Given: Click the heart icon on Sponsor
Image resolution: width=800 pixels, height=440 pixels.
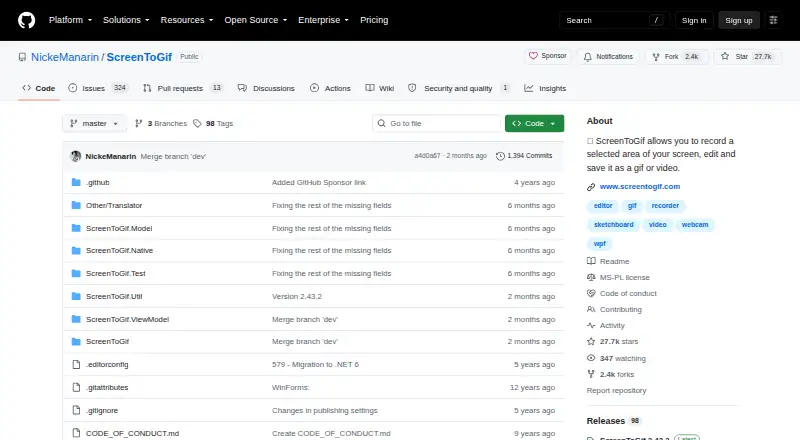Looking at the screenshot, I should [x=533, y=56].
